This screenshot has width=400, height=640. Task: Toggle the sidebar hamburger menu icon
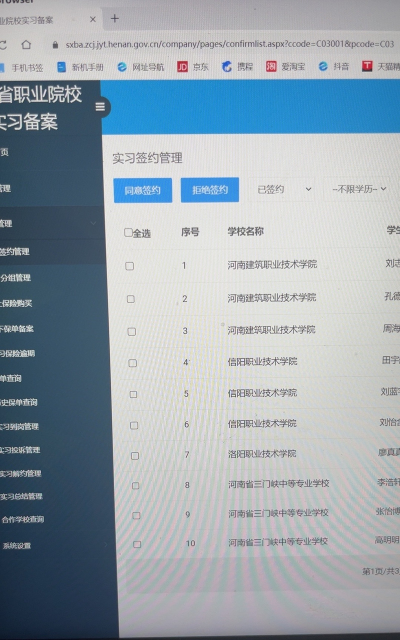point(100,107)
